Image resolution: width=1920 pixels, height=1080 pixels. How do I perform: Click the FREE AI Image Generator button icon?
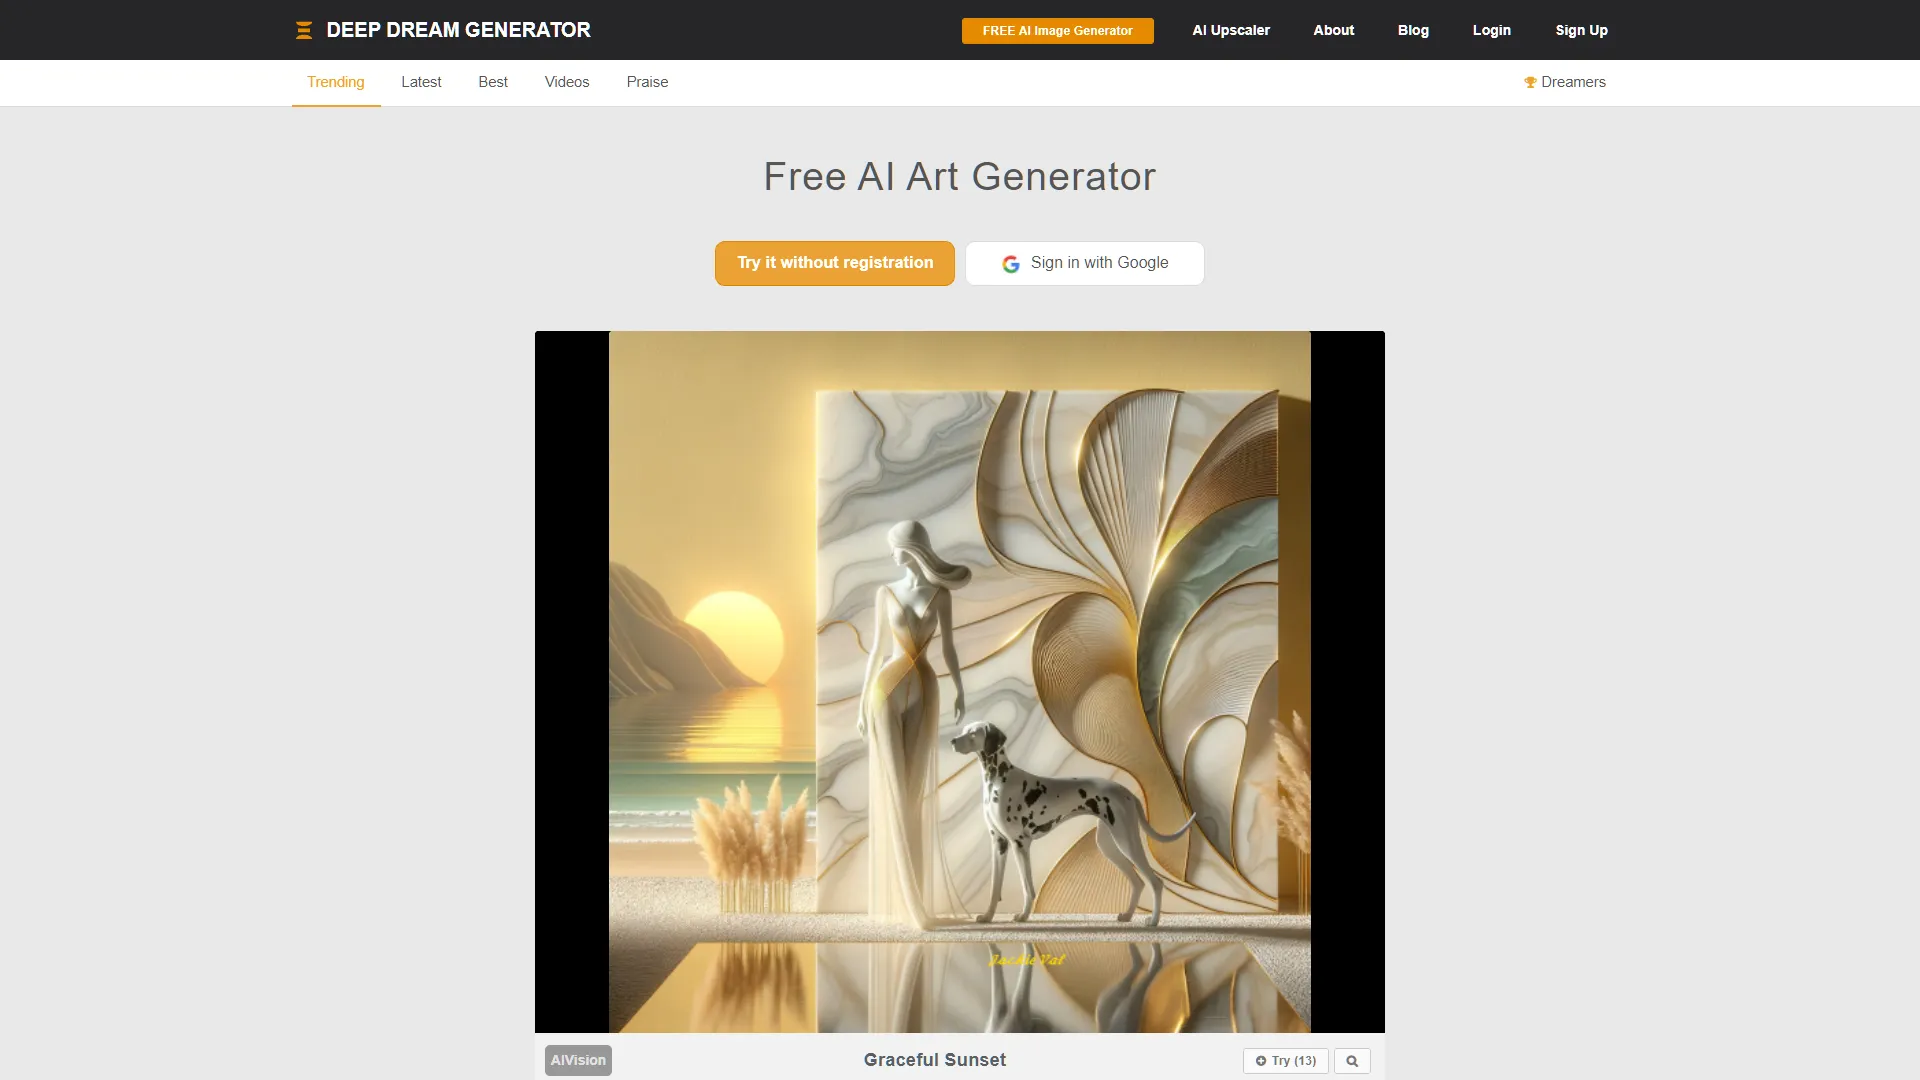1056,29
